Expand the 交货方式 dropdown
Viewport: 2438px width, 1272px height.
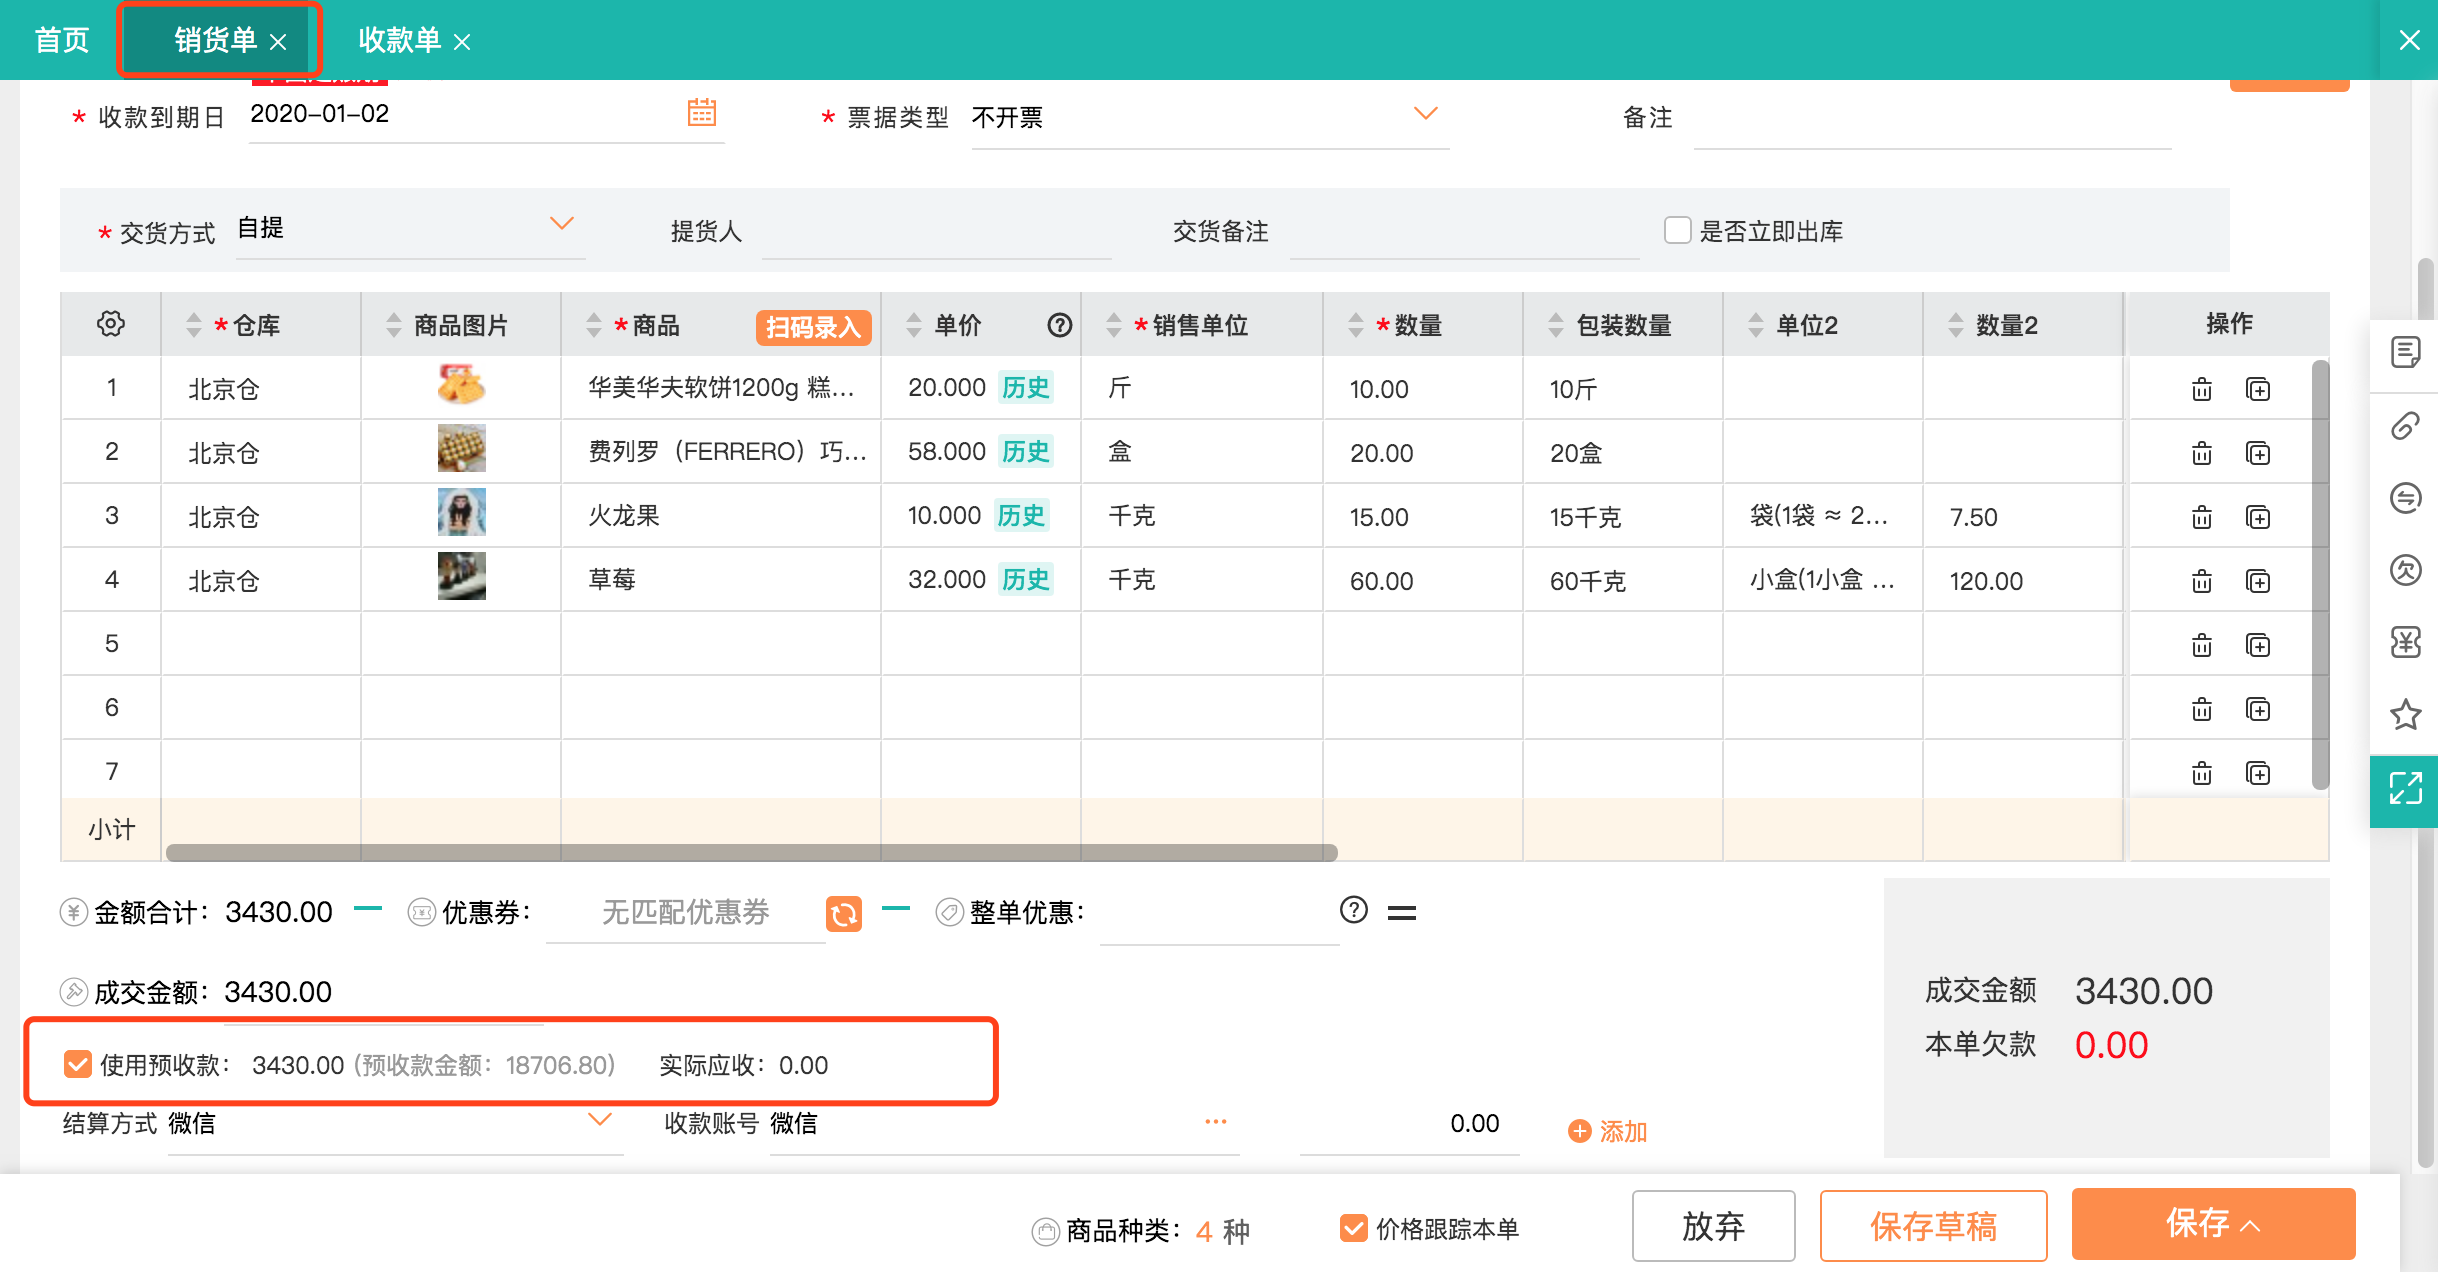tap(569, 227)
